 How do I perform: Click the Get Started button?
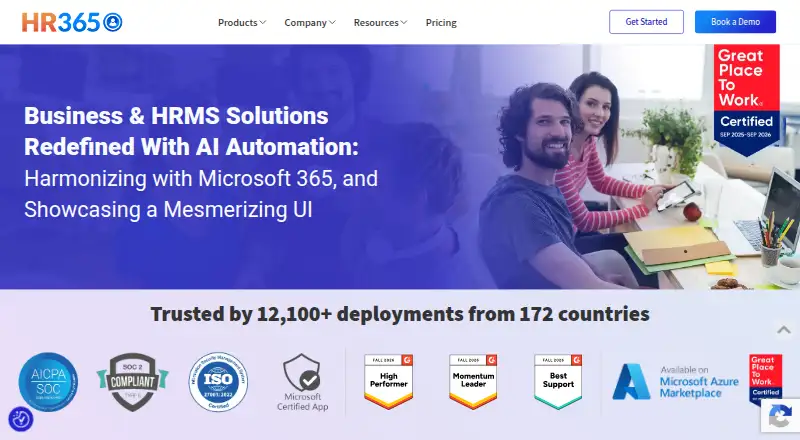pos(646,22)
